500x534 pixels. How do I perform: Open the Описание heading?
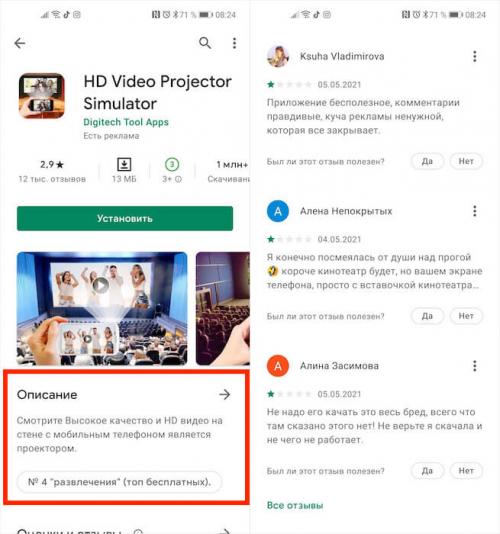(47, 395)
